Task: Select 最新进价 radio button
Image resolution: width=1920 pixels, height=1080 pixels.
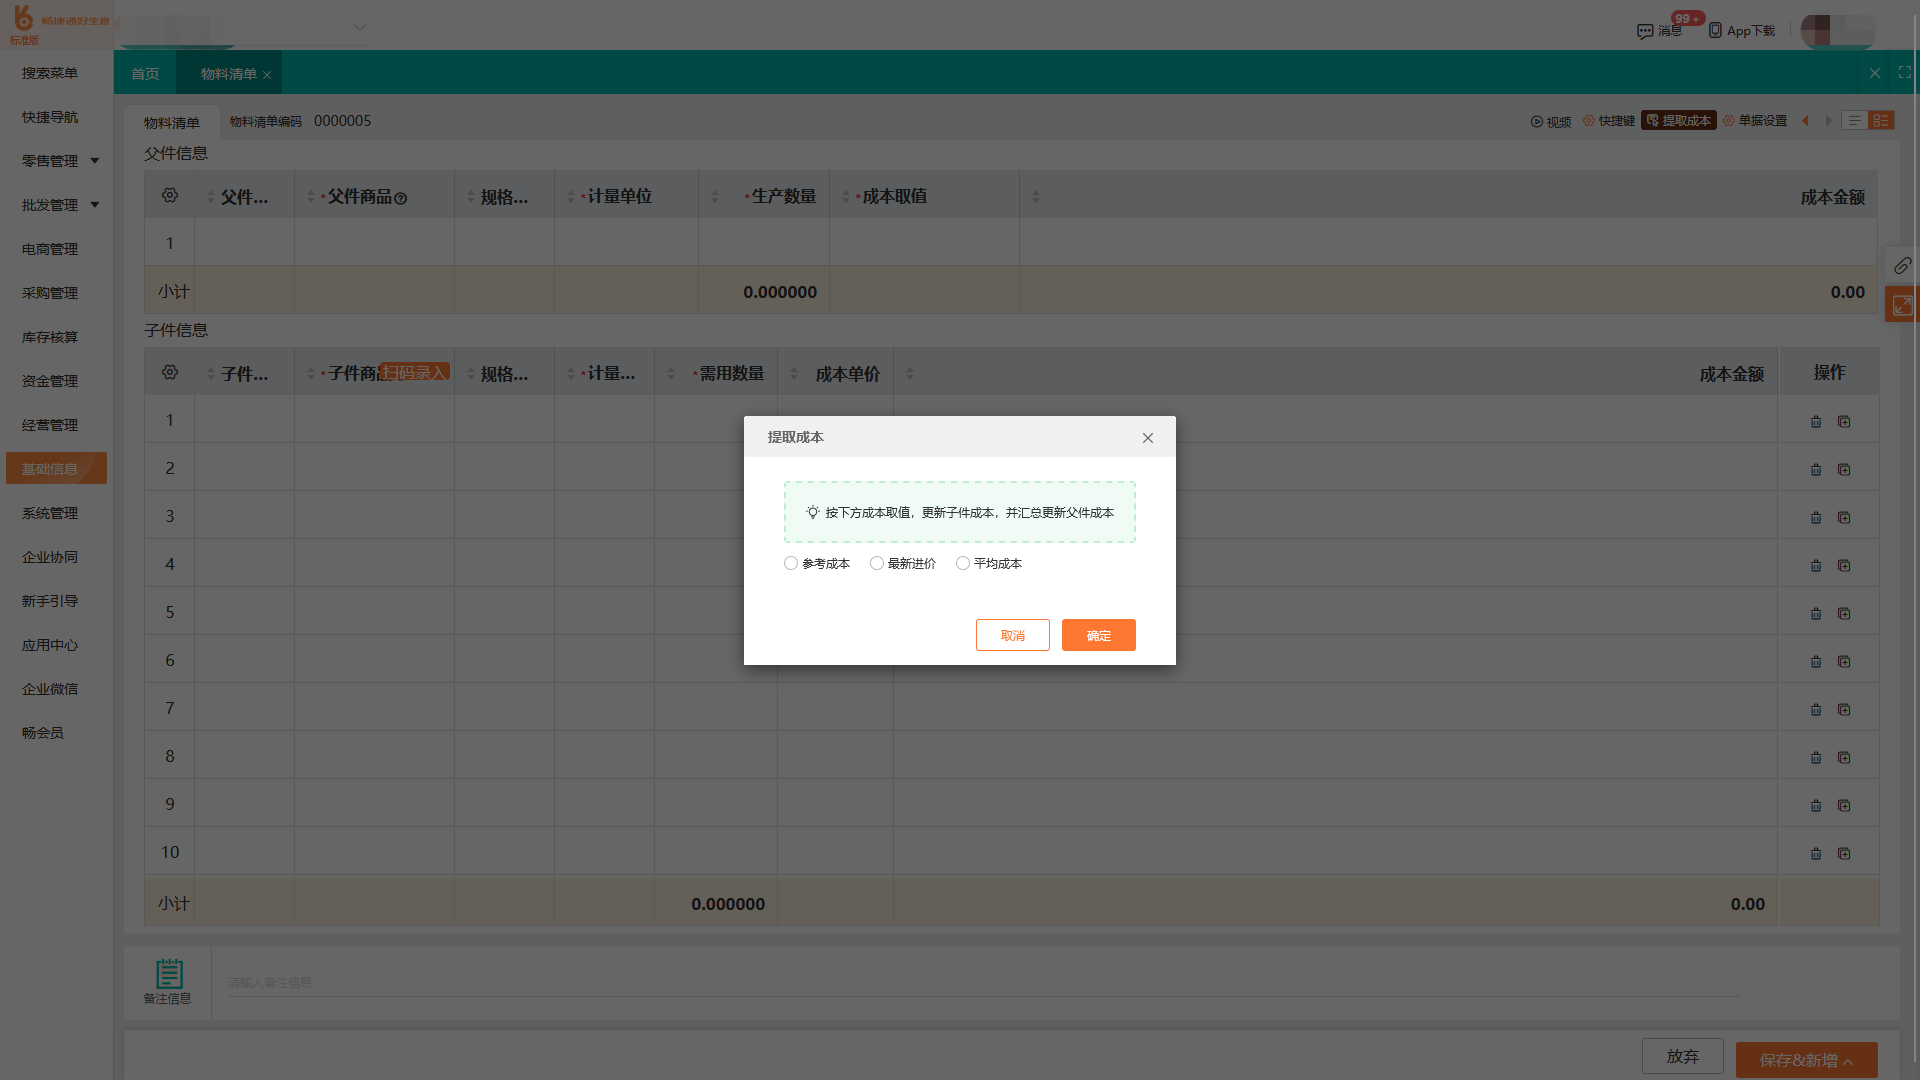Action: 876,563
